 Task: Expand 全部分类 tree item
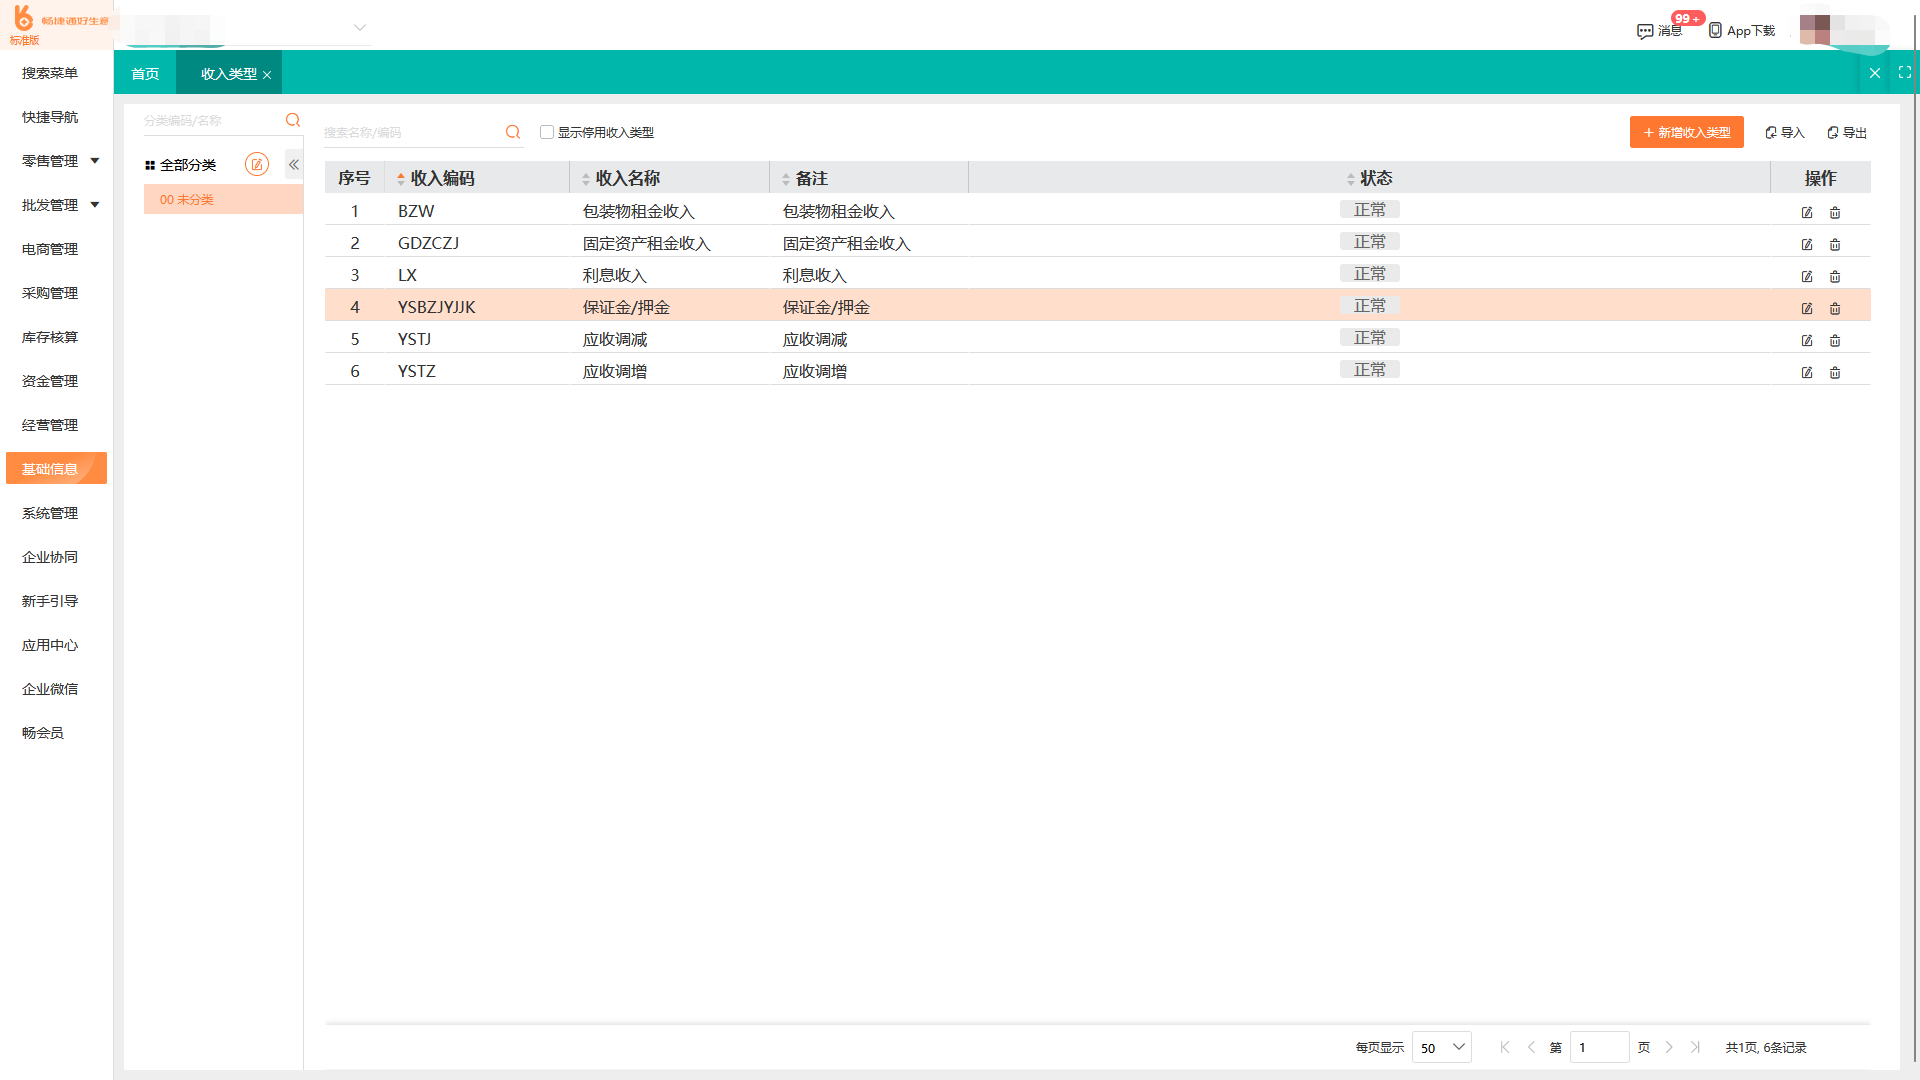coord(149,162)
